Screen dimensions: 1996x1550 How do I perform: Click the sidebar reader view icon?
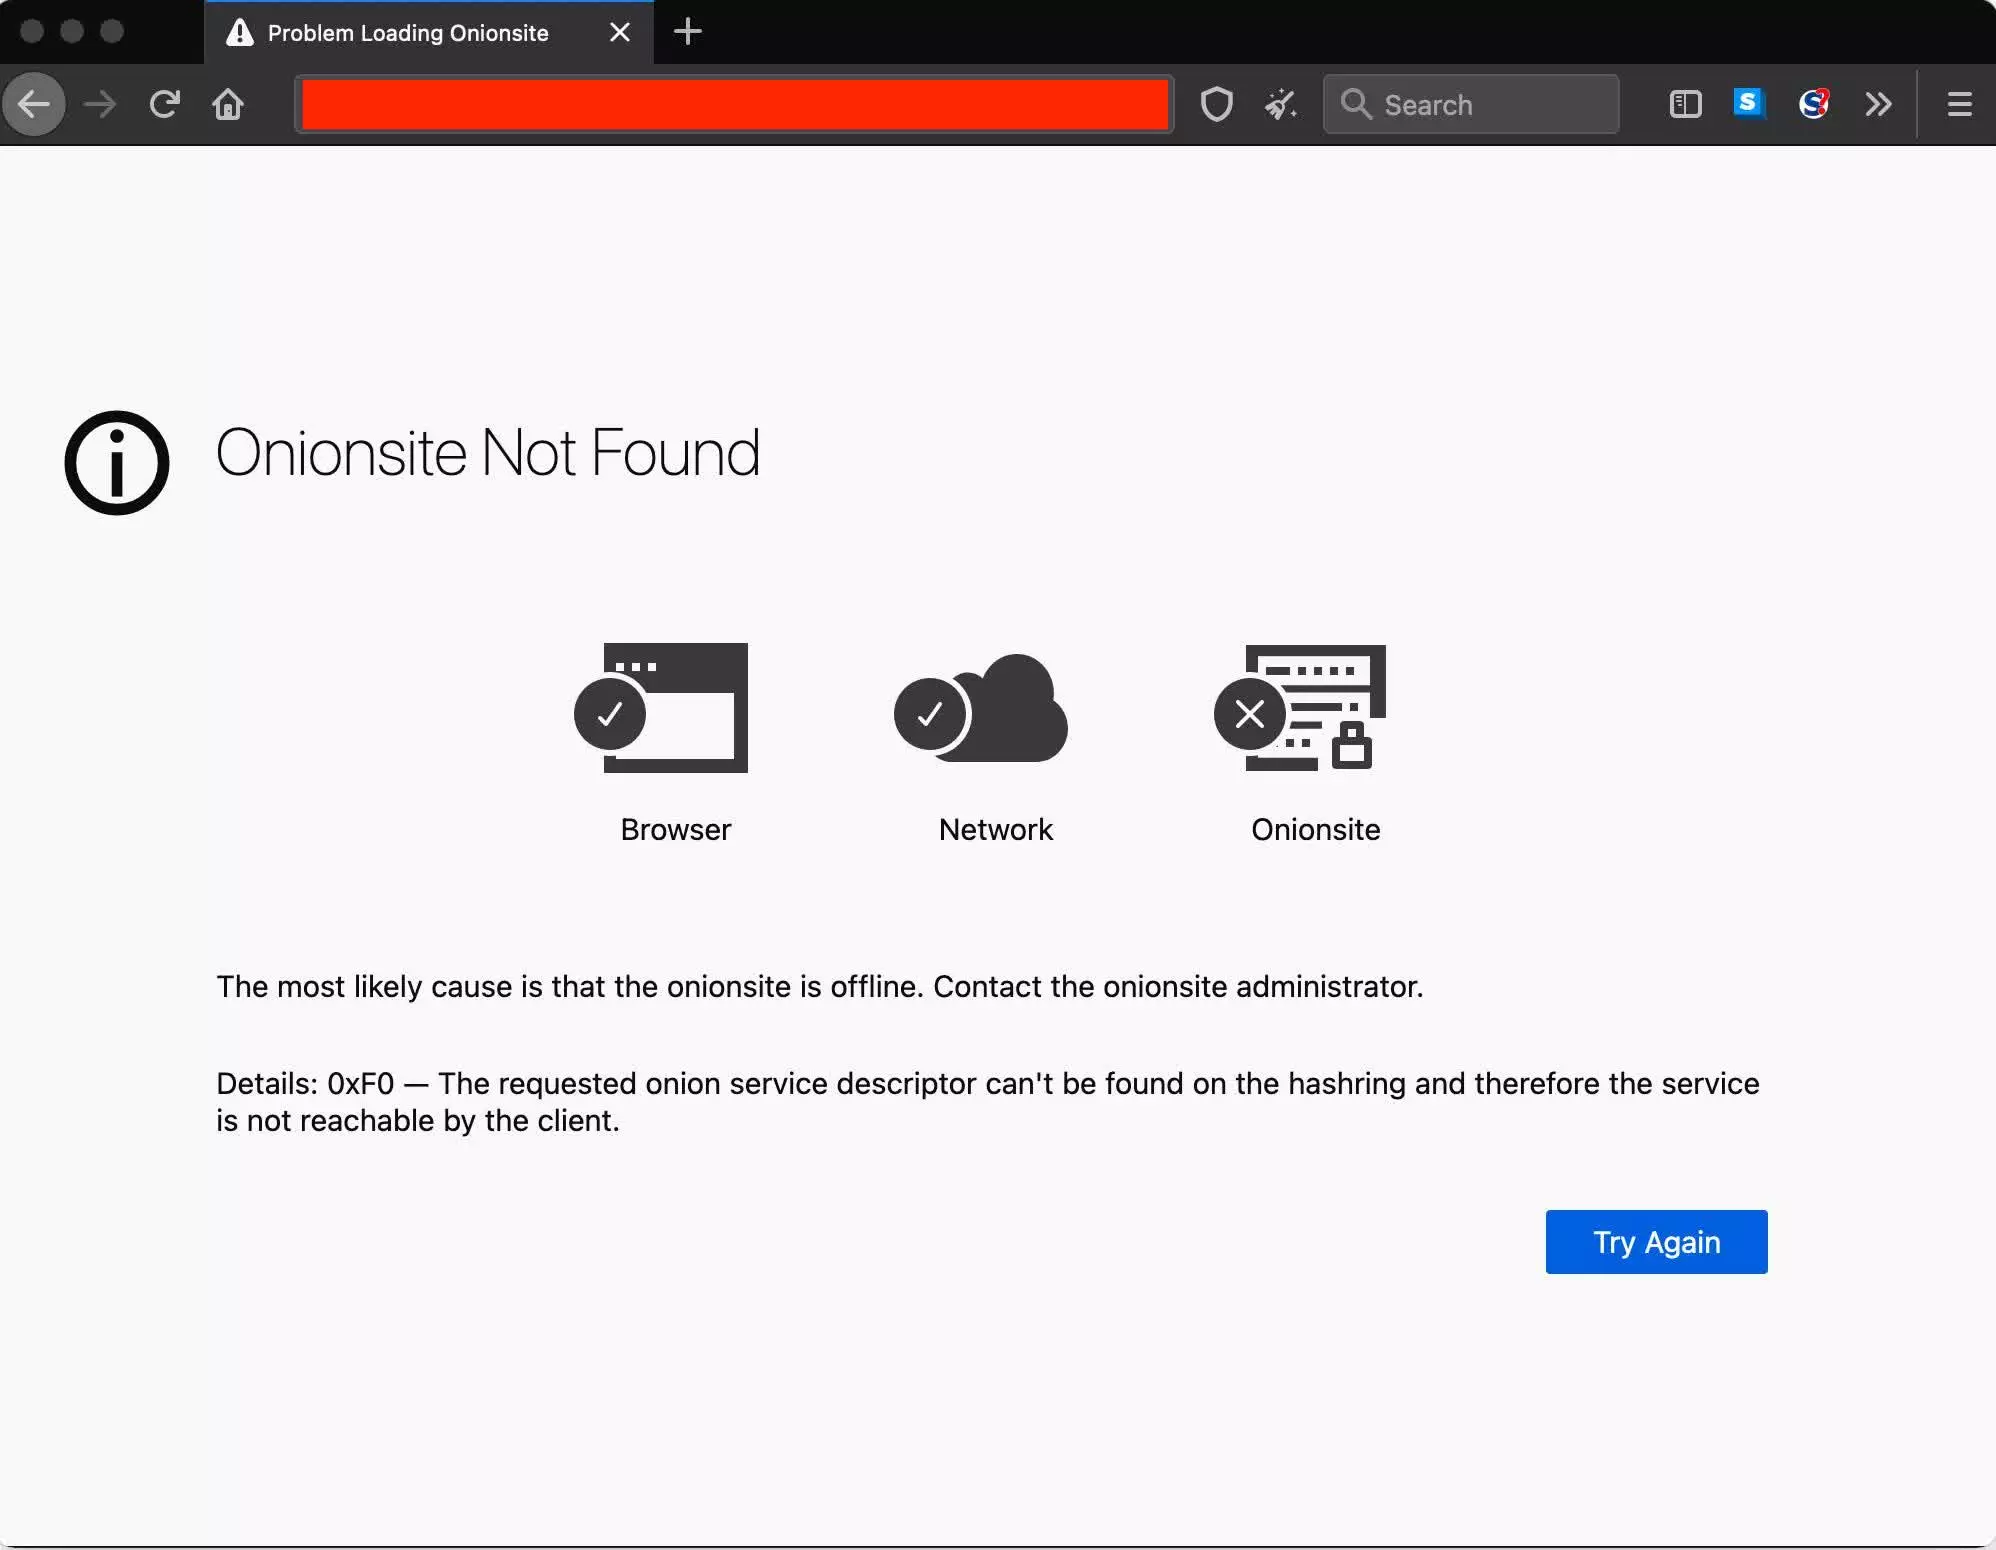pyautogui.click(x=1685, y=104)
